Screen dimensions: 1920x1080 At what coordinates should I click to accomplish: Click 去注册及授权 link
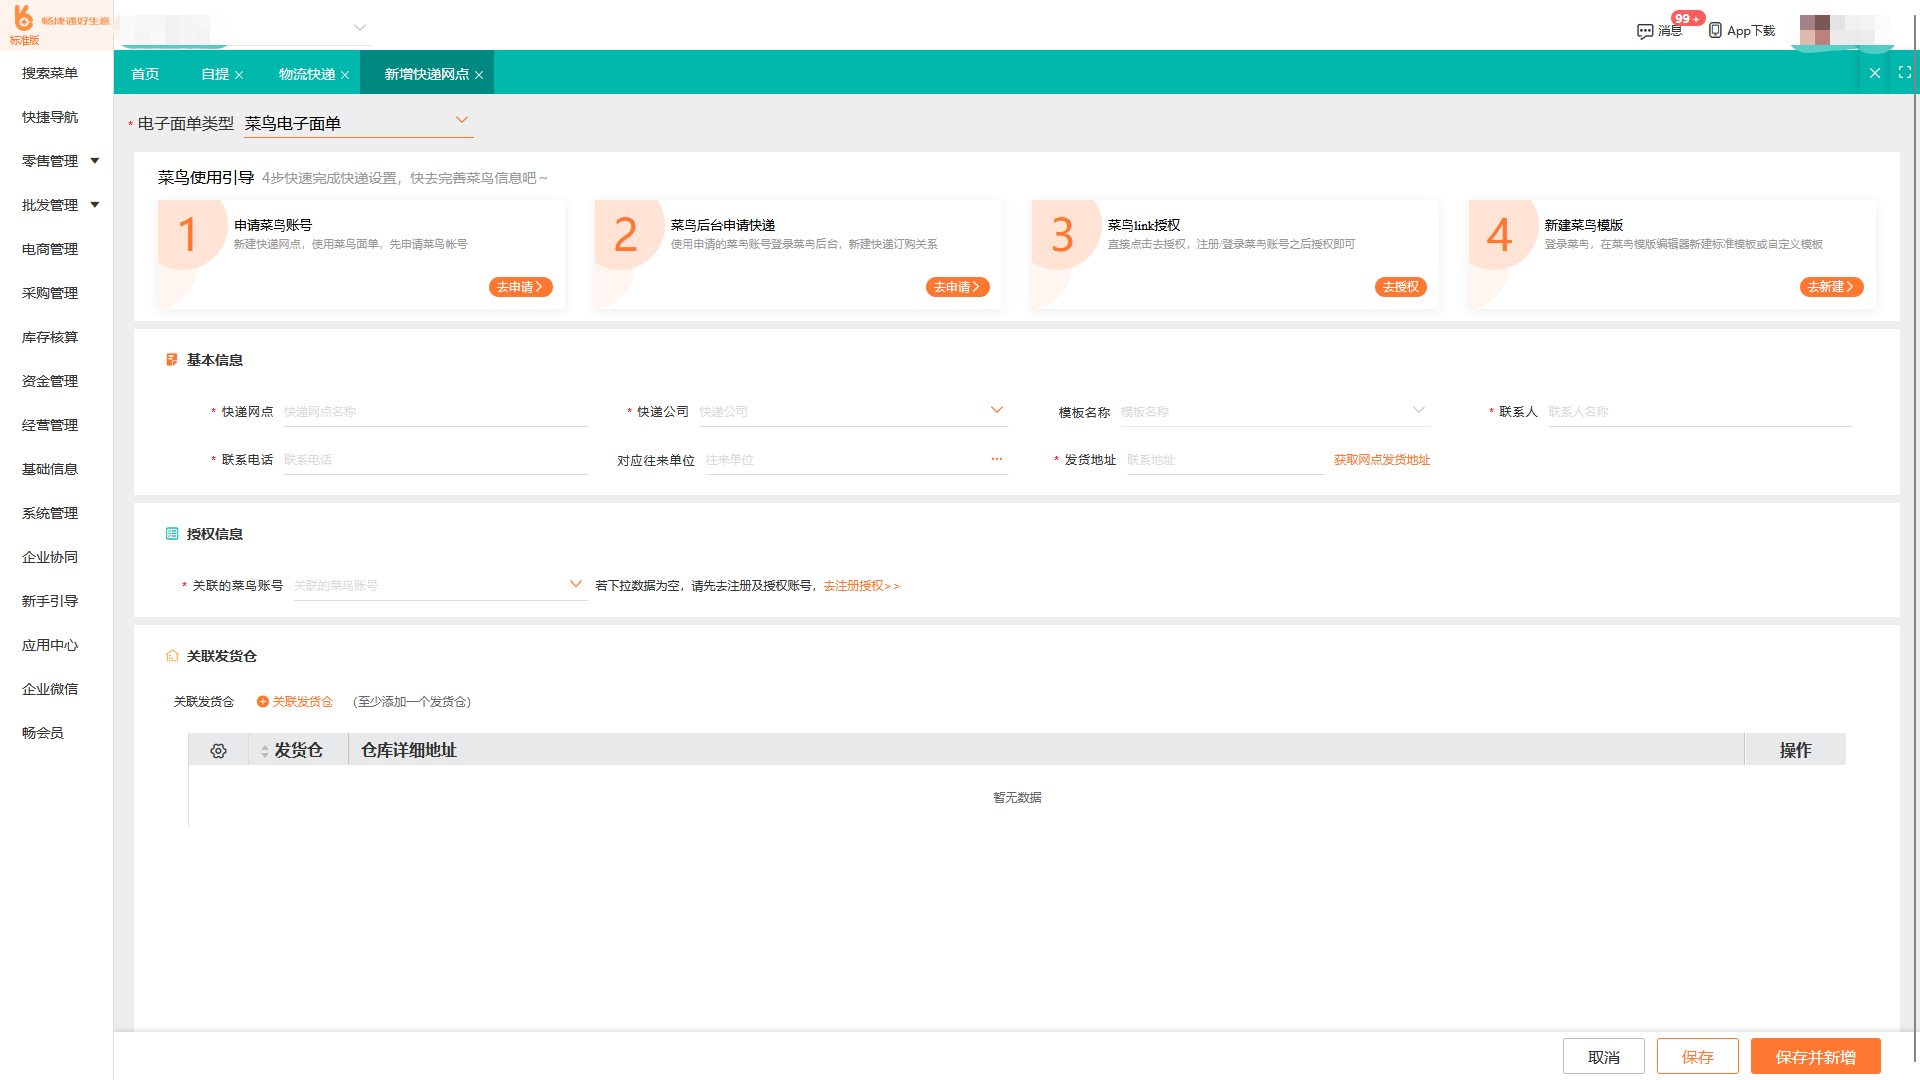(858, 584)
